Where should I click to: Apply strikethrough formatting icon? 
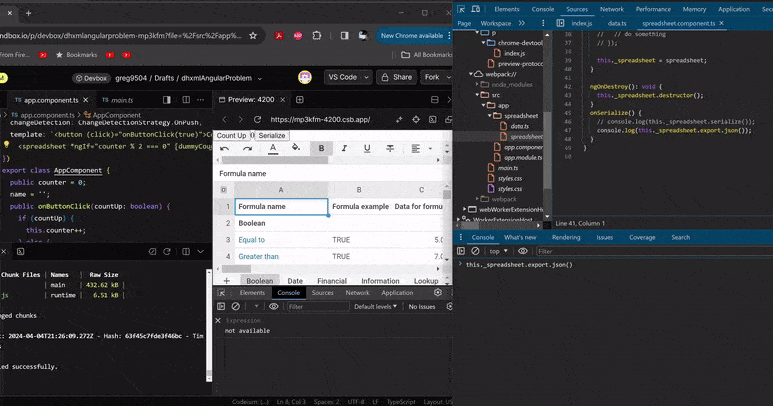coord(391,149)
